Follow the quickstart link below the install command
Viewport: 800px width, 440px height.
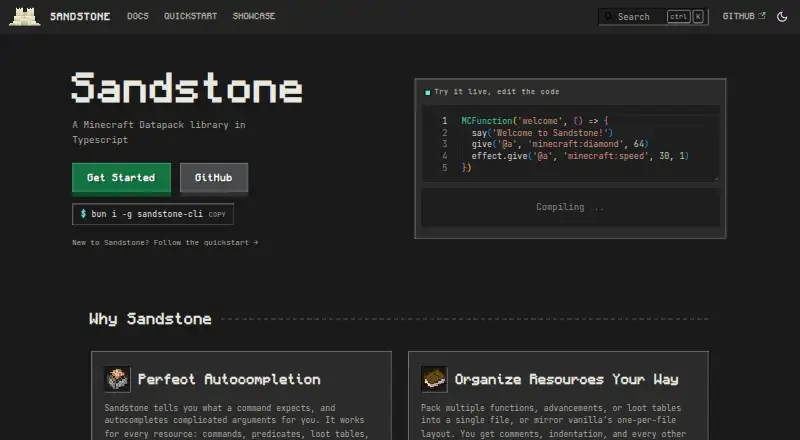[x=165, y=242]
